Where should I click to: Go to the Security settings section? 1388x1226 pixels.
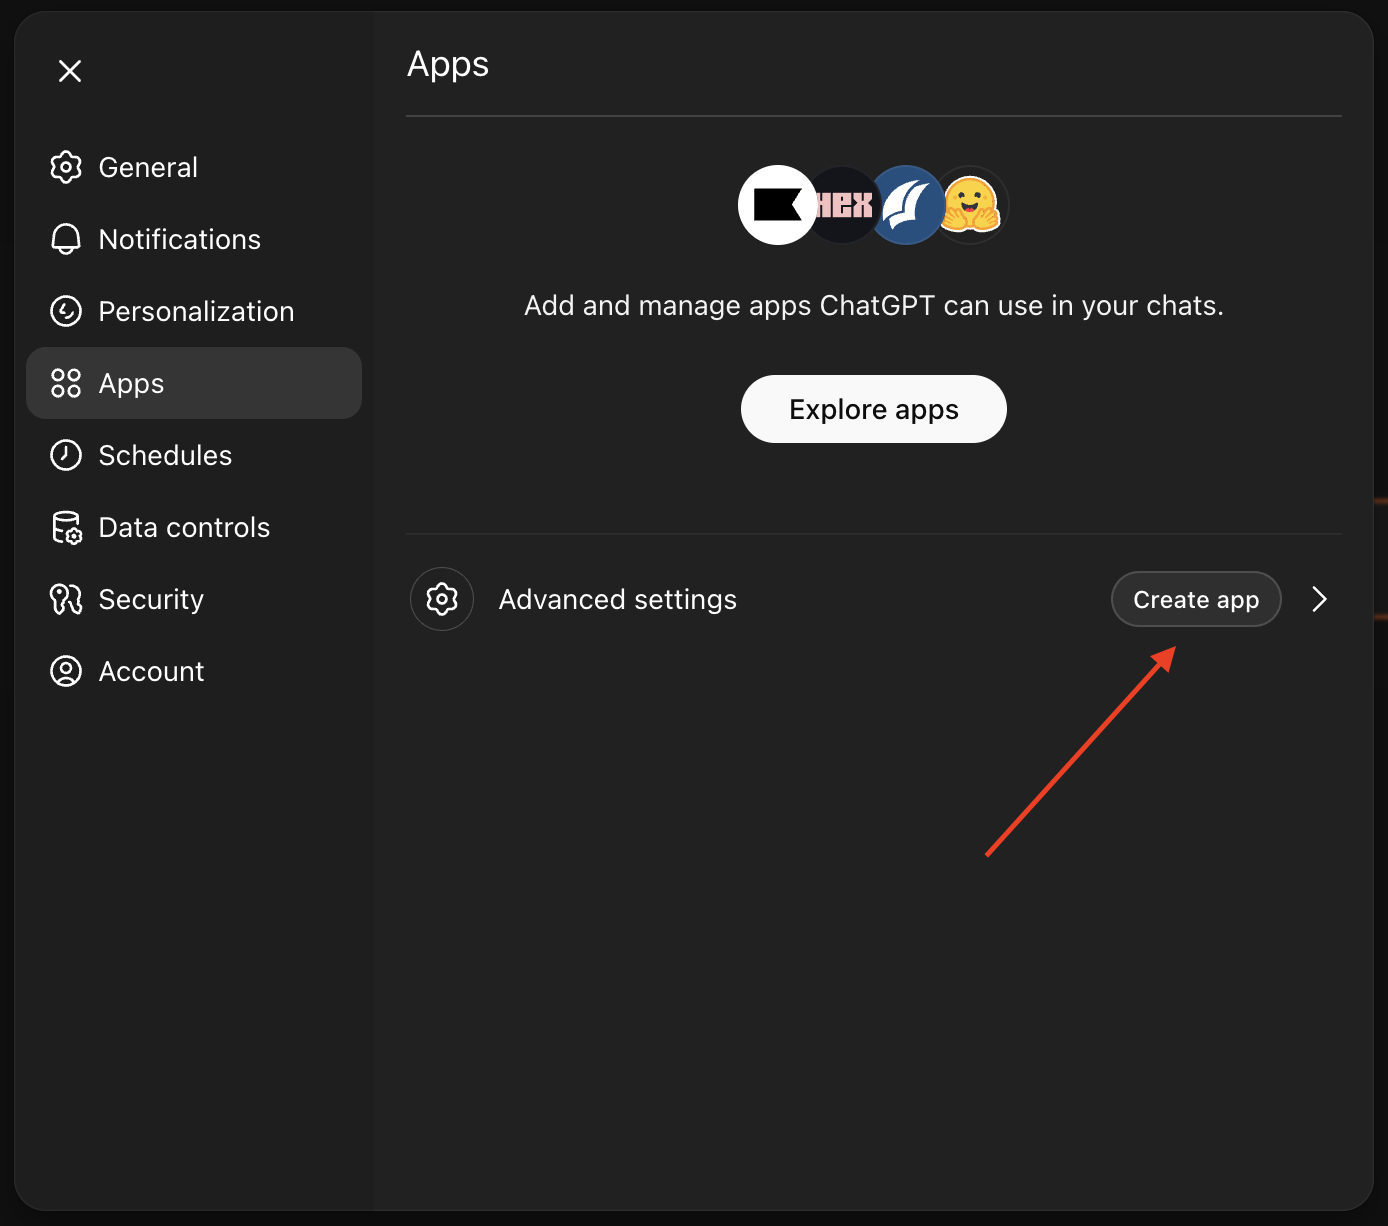click(150, 599)
